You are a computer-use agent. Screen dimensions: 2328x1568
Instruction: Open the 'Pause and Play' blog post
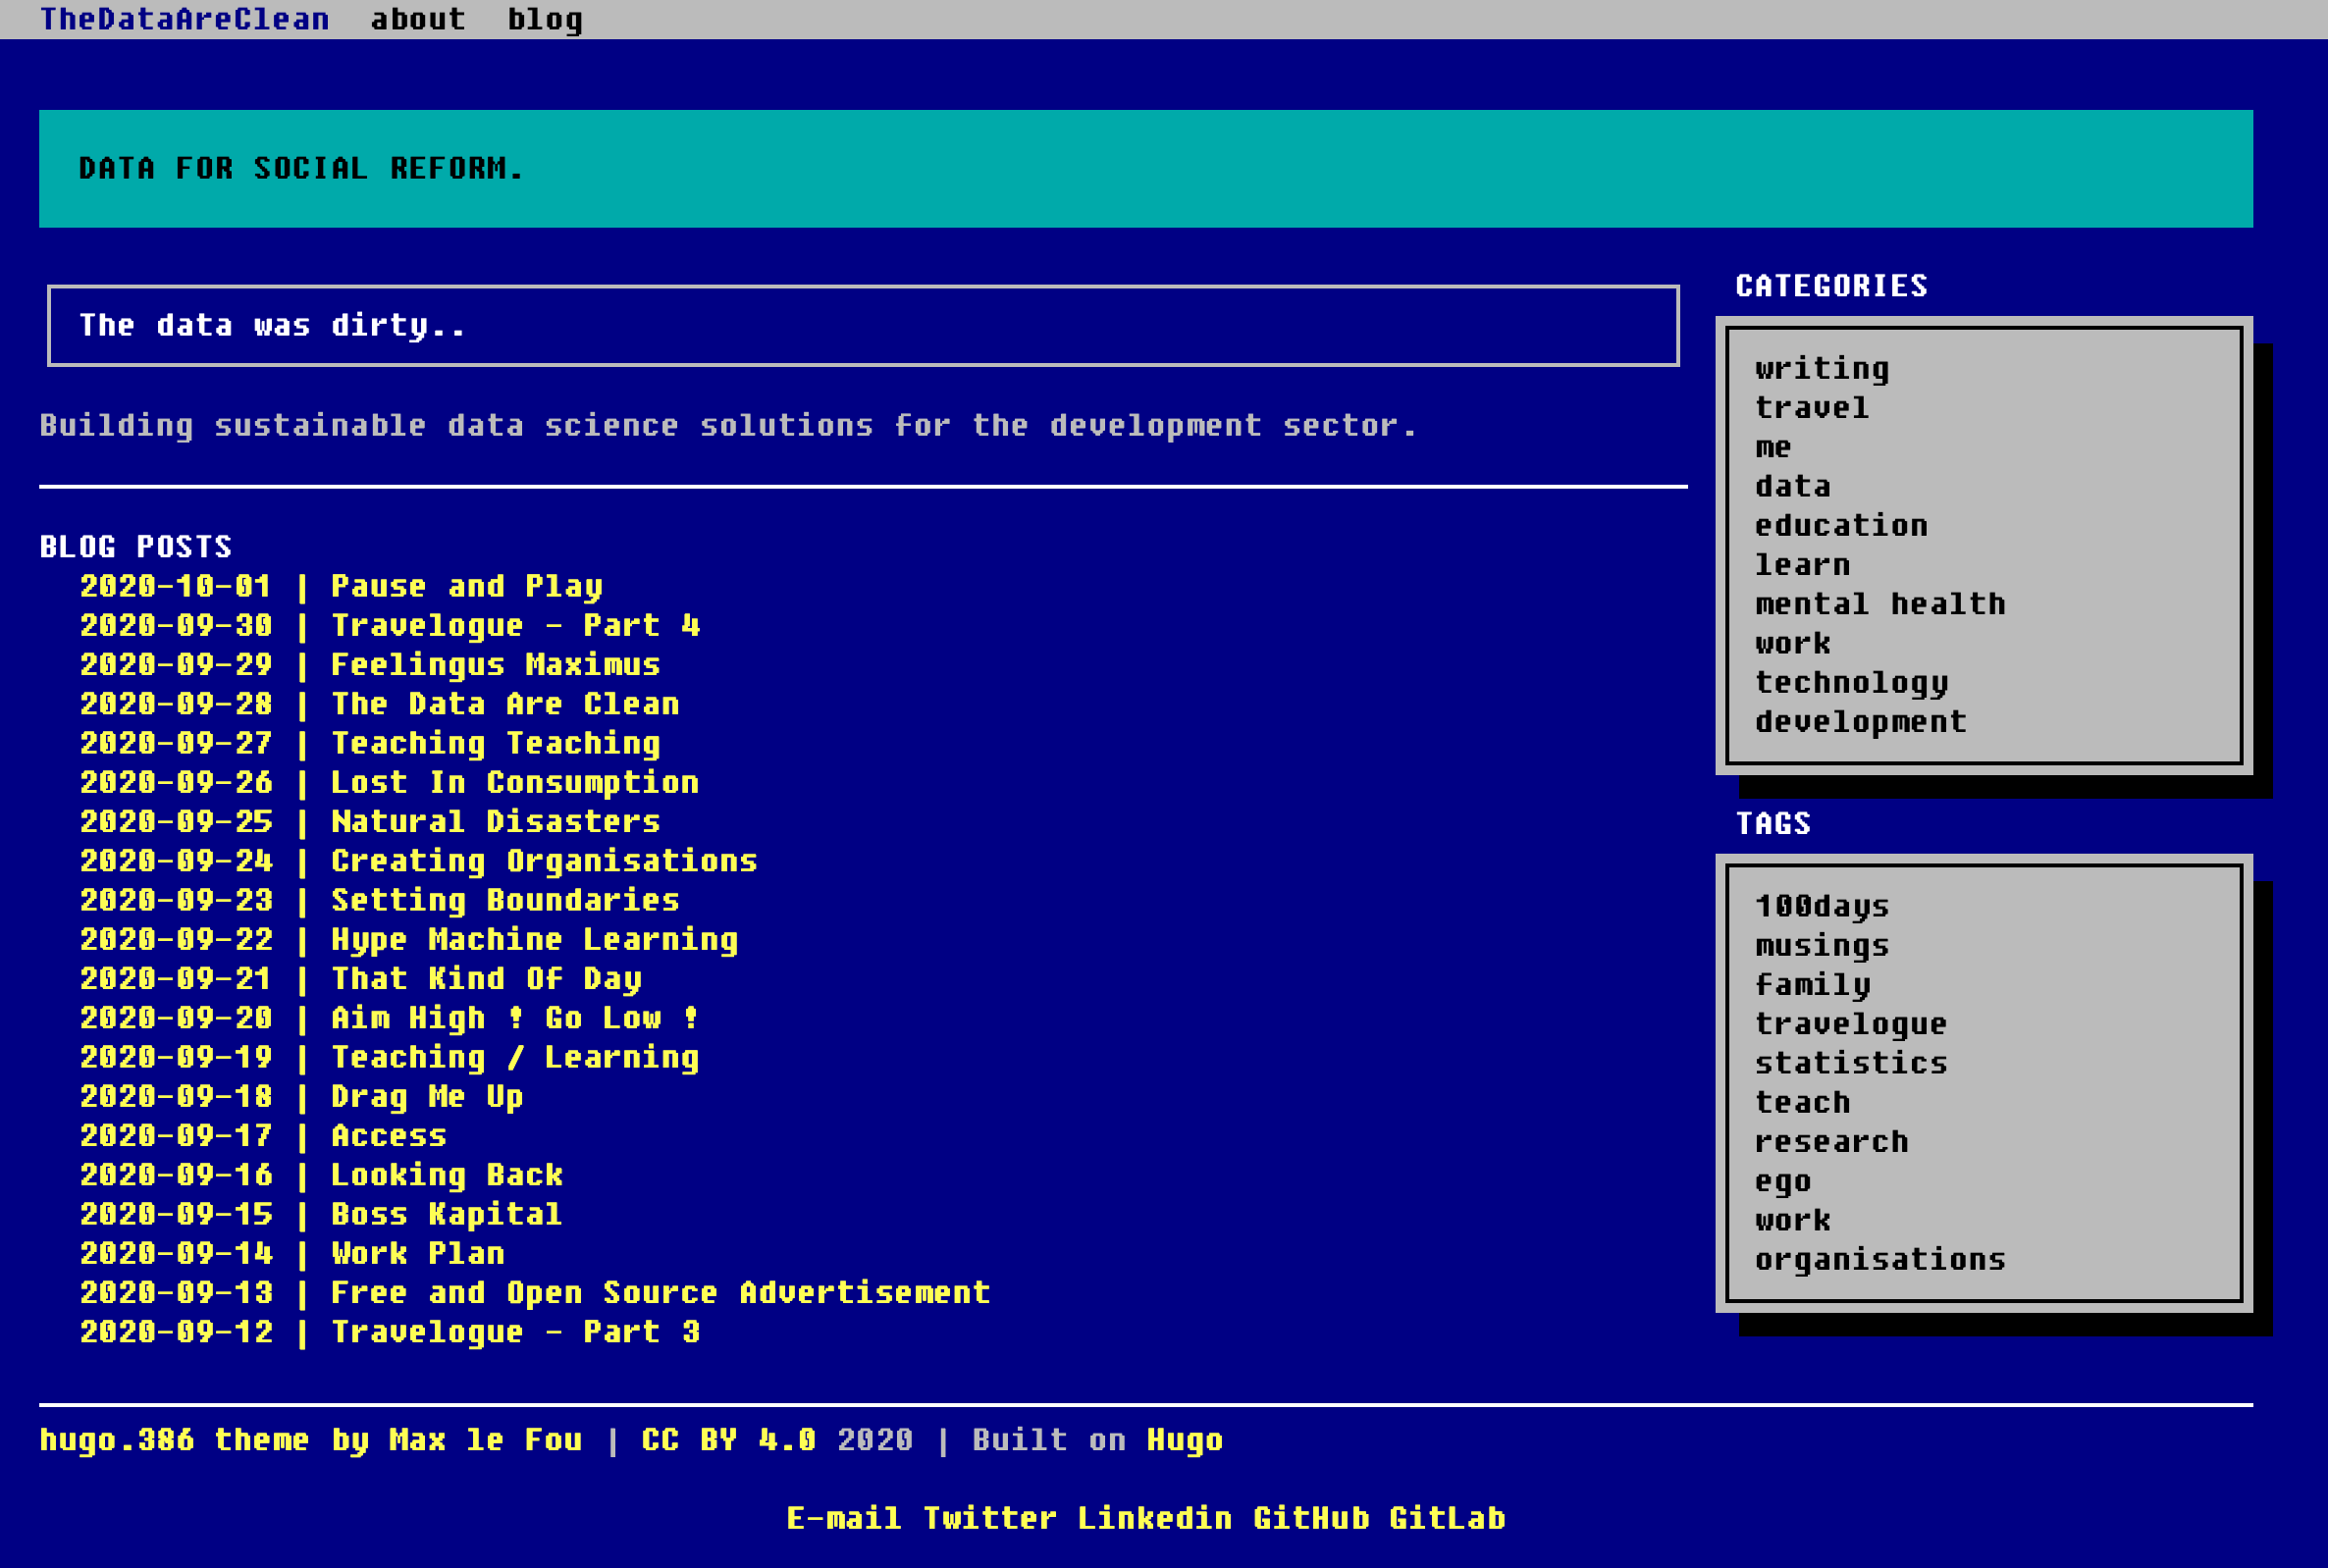point(465,586)
